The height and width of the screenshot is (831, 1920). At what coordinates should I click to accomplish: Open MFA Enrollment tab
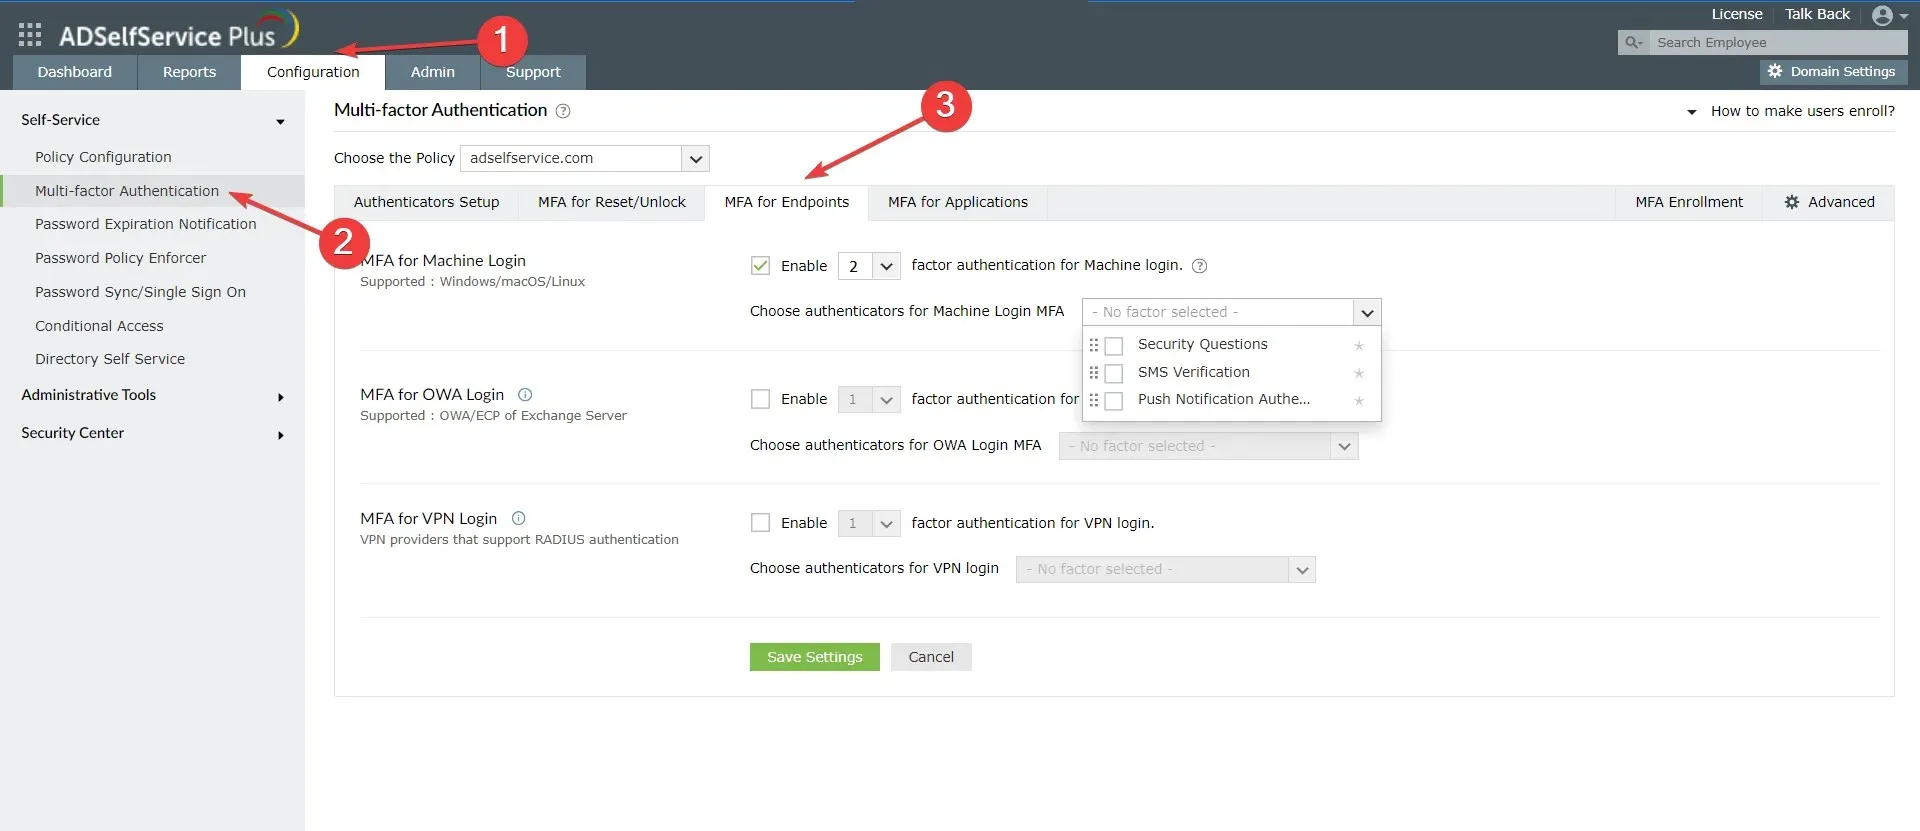[x=1689, y=202]
